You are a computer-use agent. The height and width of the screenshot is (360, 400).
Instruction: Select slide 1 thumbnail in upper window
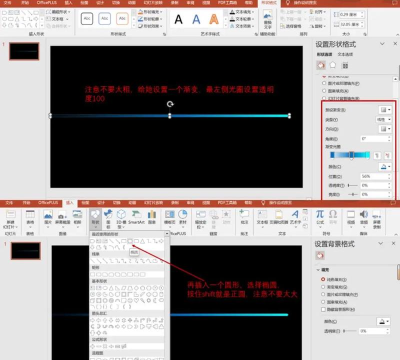tap(24, 51)
